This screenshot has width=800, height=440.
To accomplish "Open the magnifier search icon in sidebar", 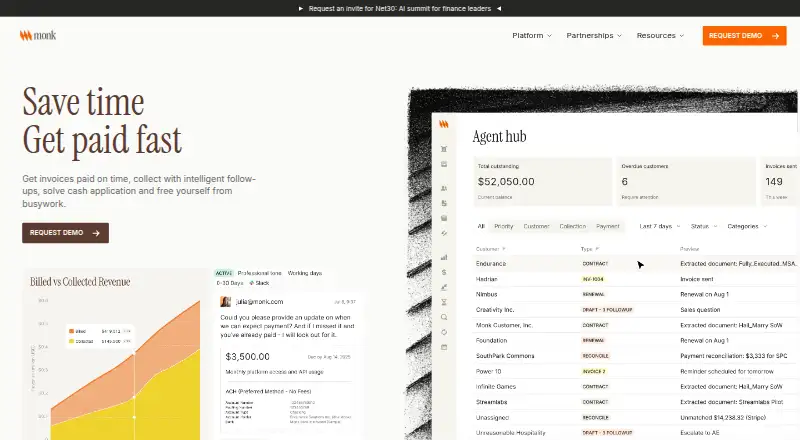I will [444, 317].
